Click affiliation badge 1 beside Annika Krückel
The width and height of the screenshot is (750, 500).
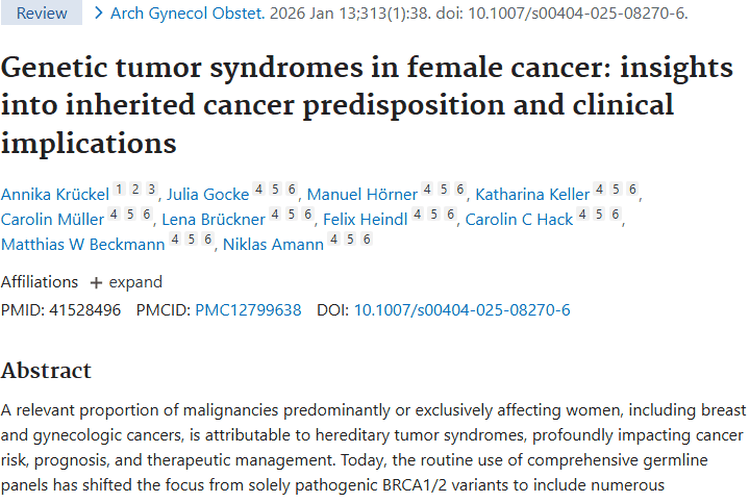pos(120,189)
